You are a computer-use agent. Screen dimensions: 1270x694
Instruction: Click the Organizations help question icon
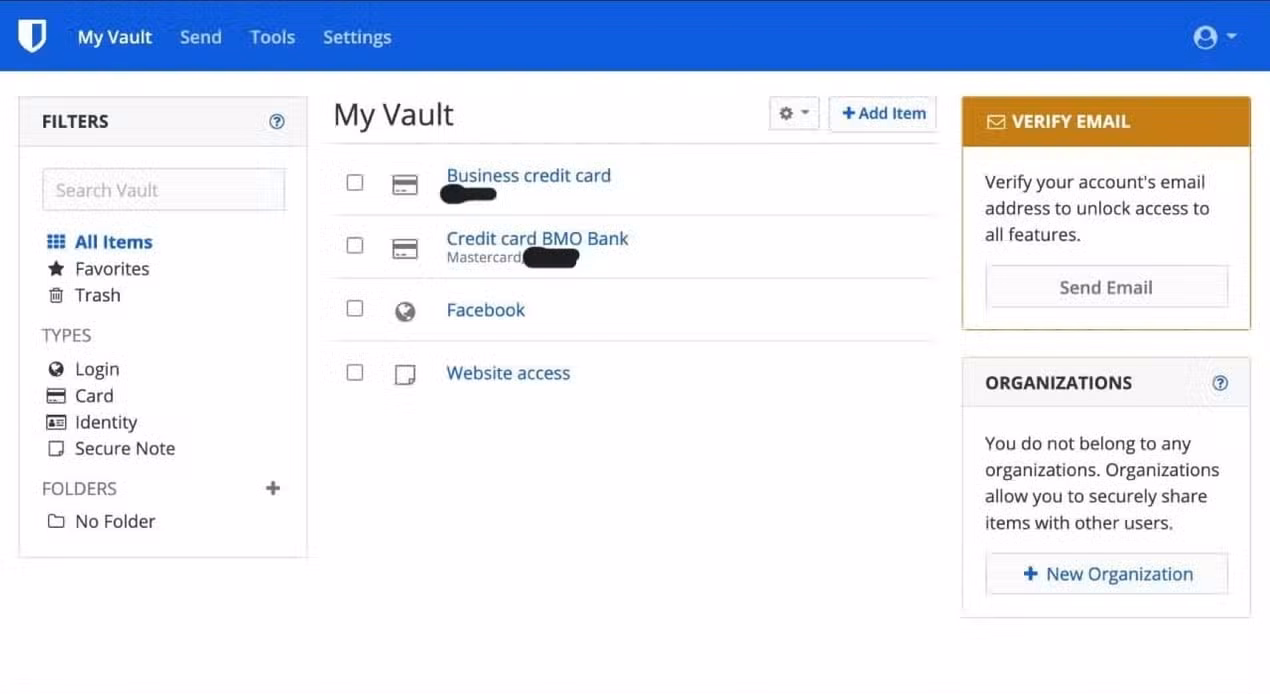click(1220, 383)
